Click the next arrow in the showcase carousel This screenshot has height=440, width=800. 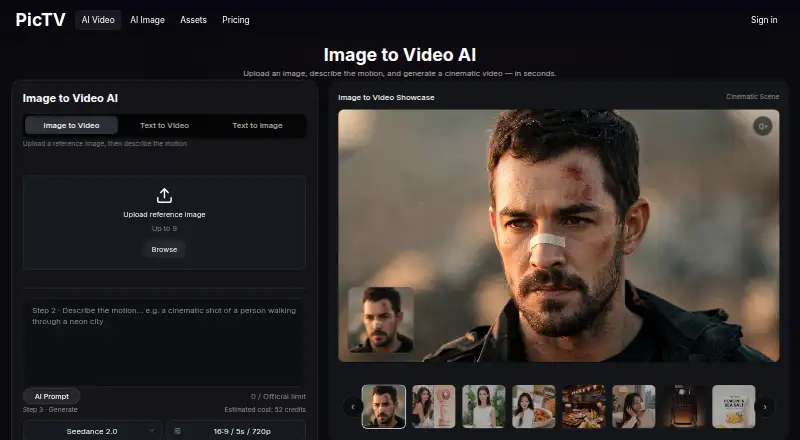pos(765,407)
